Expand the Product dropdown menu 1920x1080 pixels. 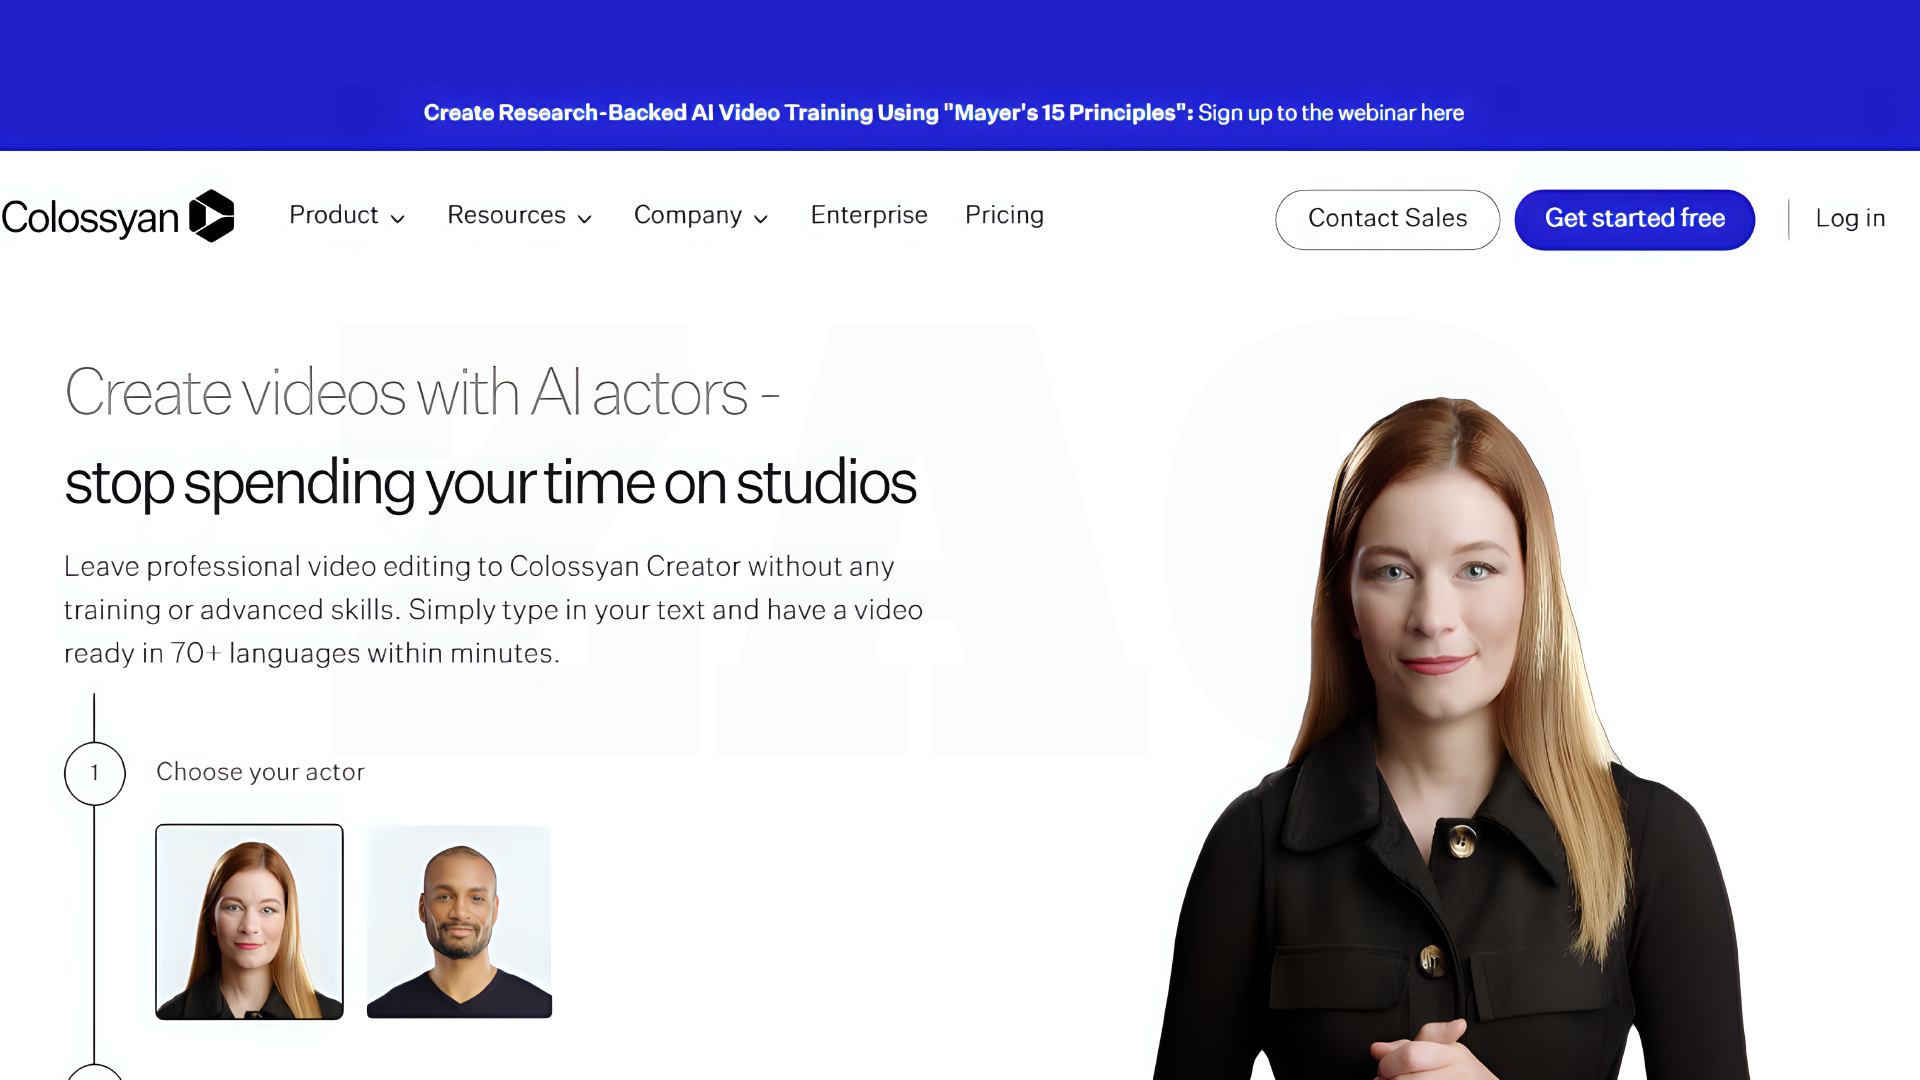[345, 215]
